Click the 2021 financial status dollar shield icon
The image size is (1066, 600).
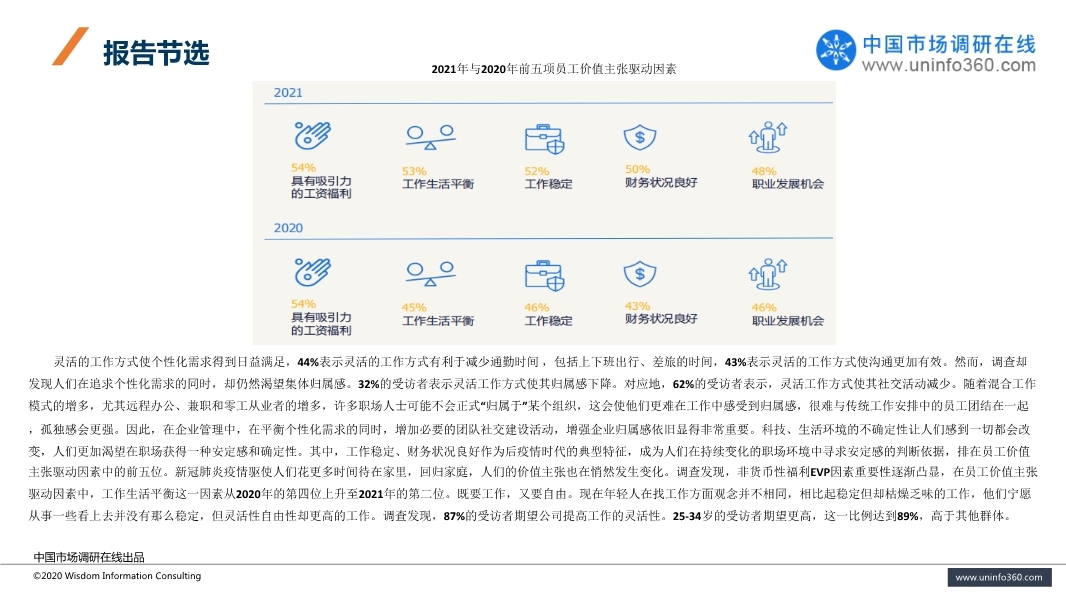[638, 138]
